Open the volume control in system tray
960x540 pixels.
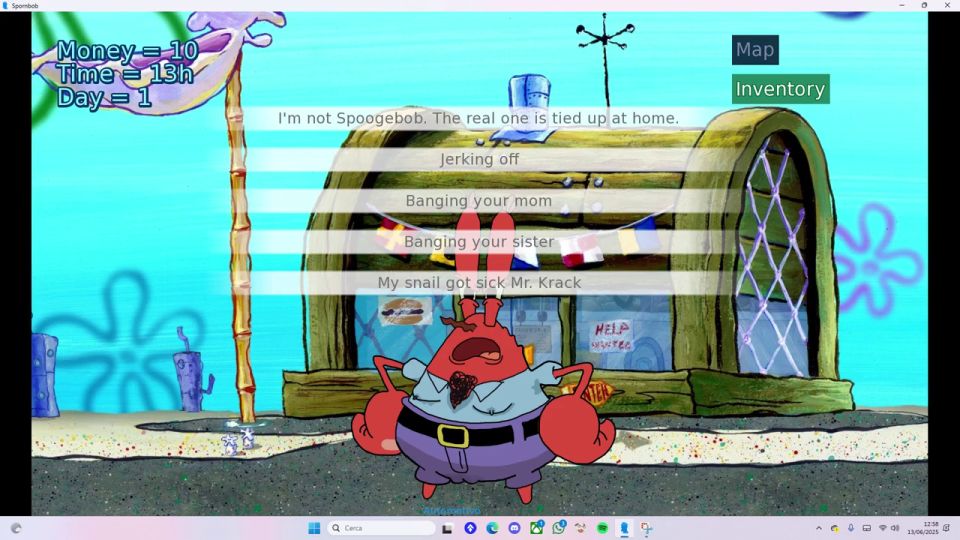click(895, 528)
